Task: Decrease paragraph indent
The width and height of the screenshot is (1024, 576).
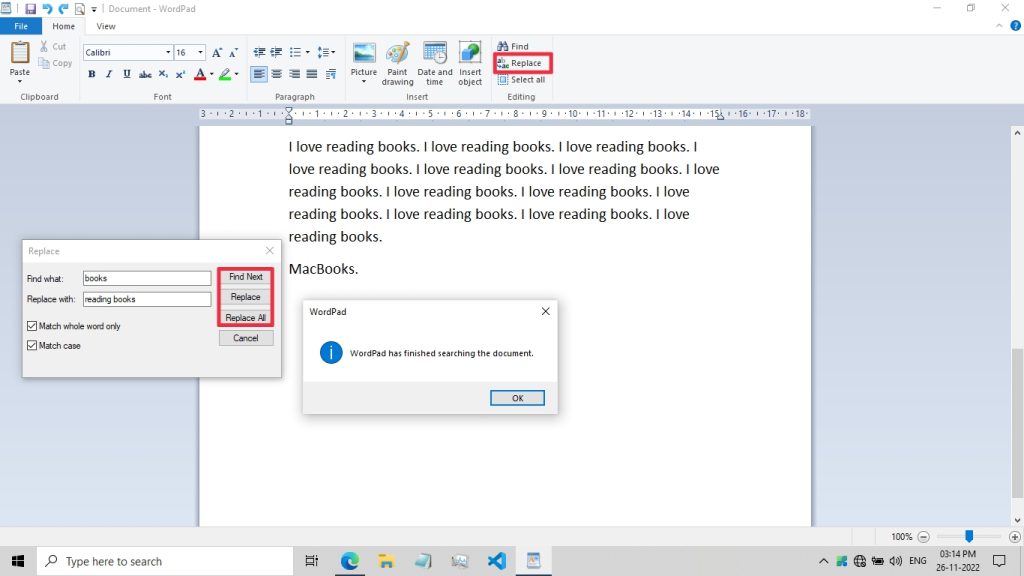Action: [x=259, y=52]
